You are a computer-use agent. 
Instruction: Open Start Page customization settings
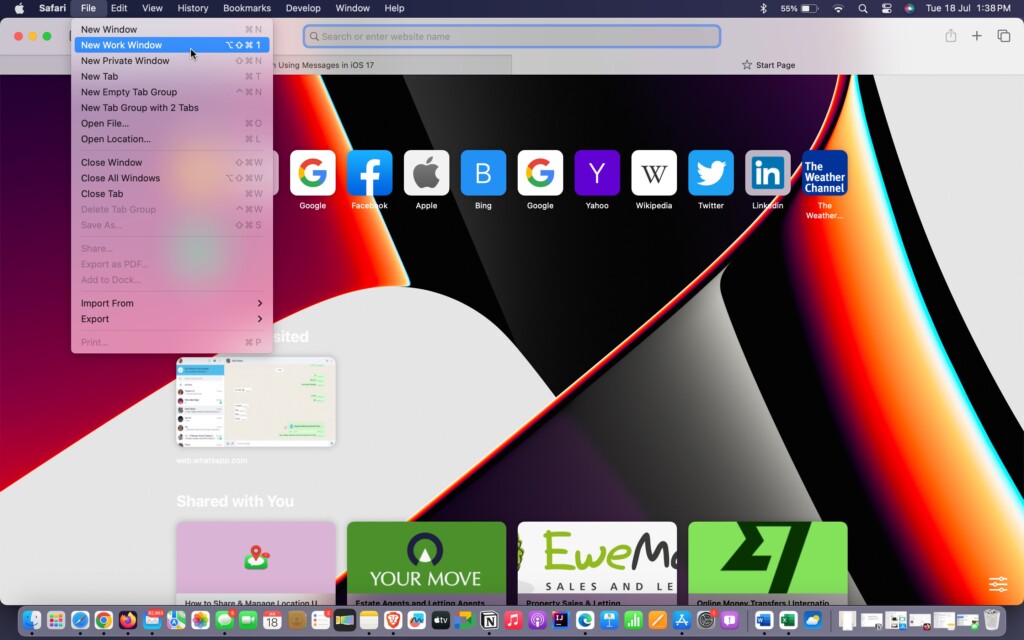coord(998,584)
